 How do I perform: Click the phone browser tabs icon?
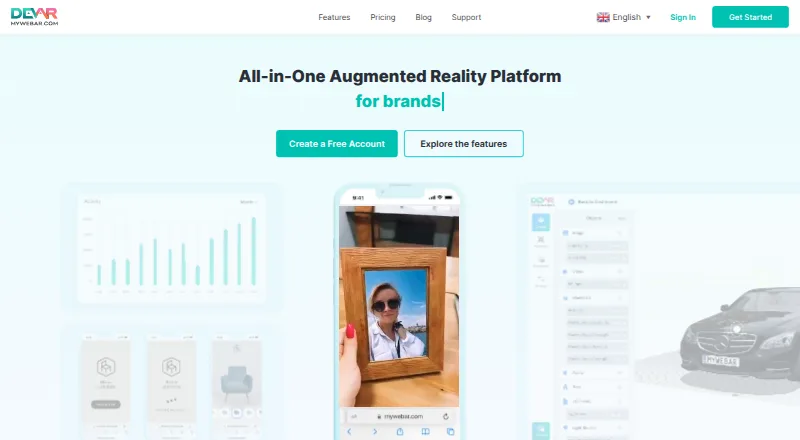451,432
